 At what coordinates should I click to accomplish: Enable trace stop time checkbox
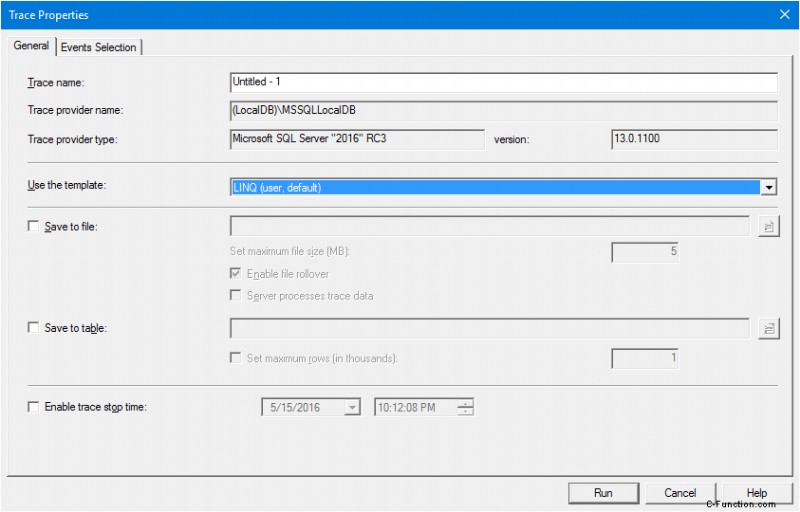tap(34, 407)
